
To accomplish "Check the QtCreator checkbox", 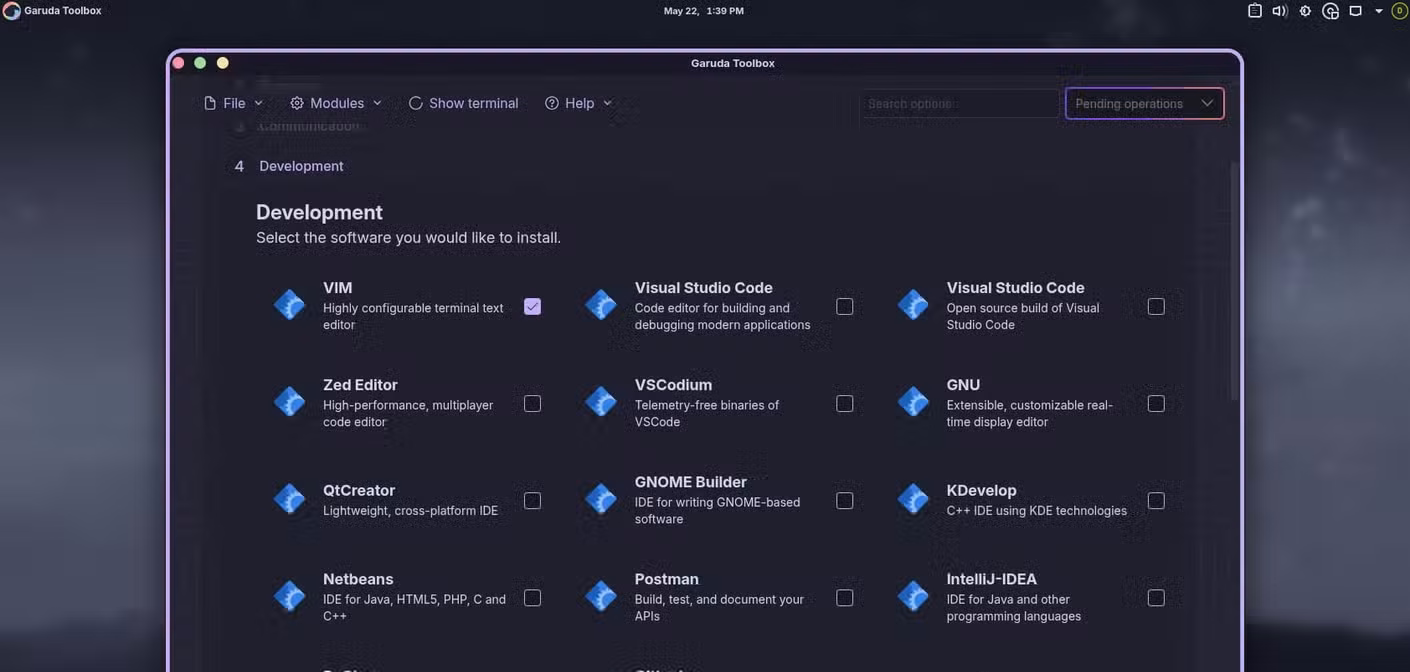I will [x=533, y=500].
